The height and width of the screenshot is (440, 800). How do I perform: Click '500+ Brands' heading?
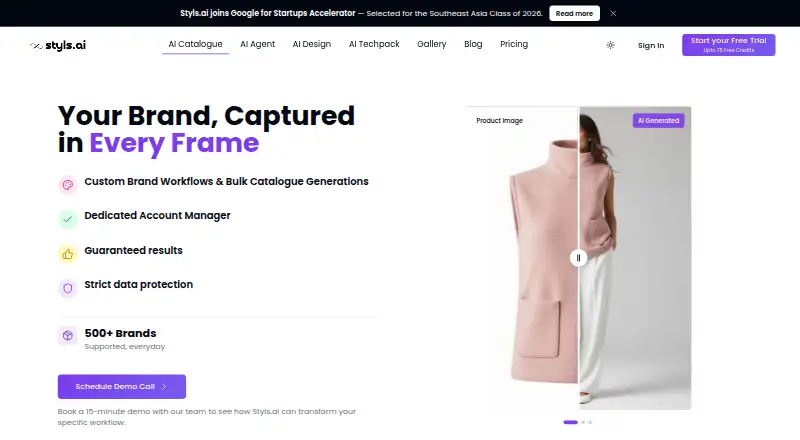[x=120, y=333]
